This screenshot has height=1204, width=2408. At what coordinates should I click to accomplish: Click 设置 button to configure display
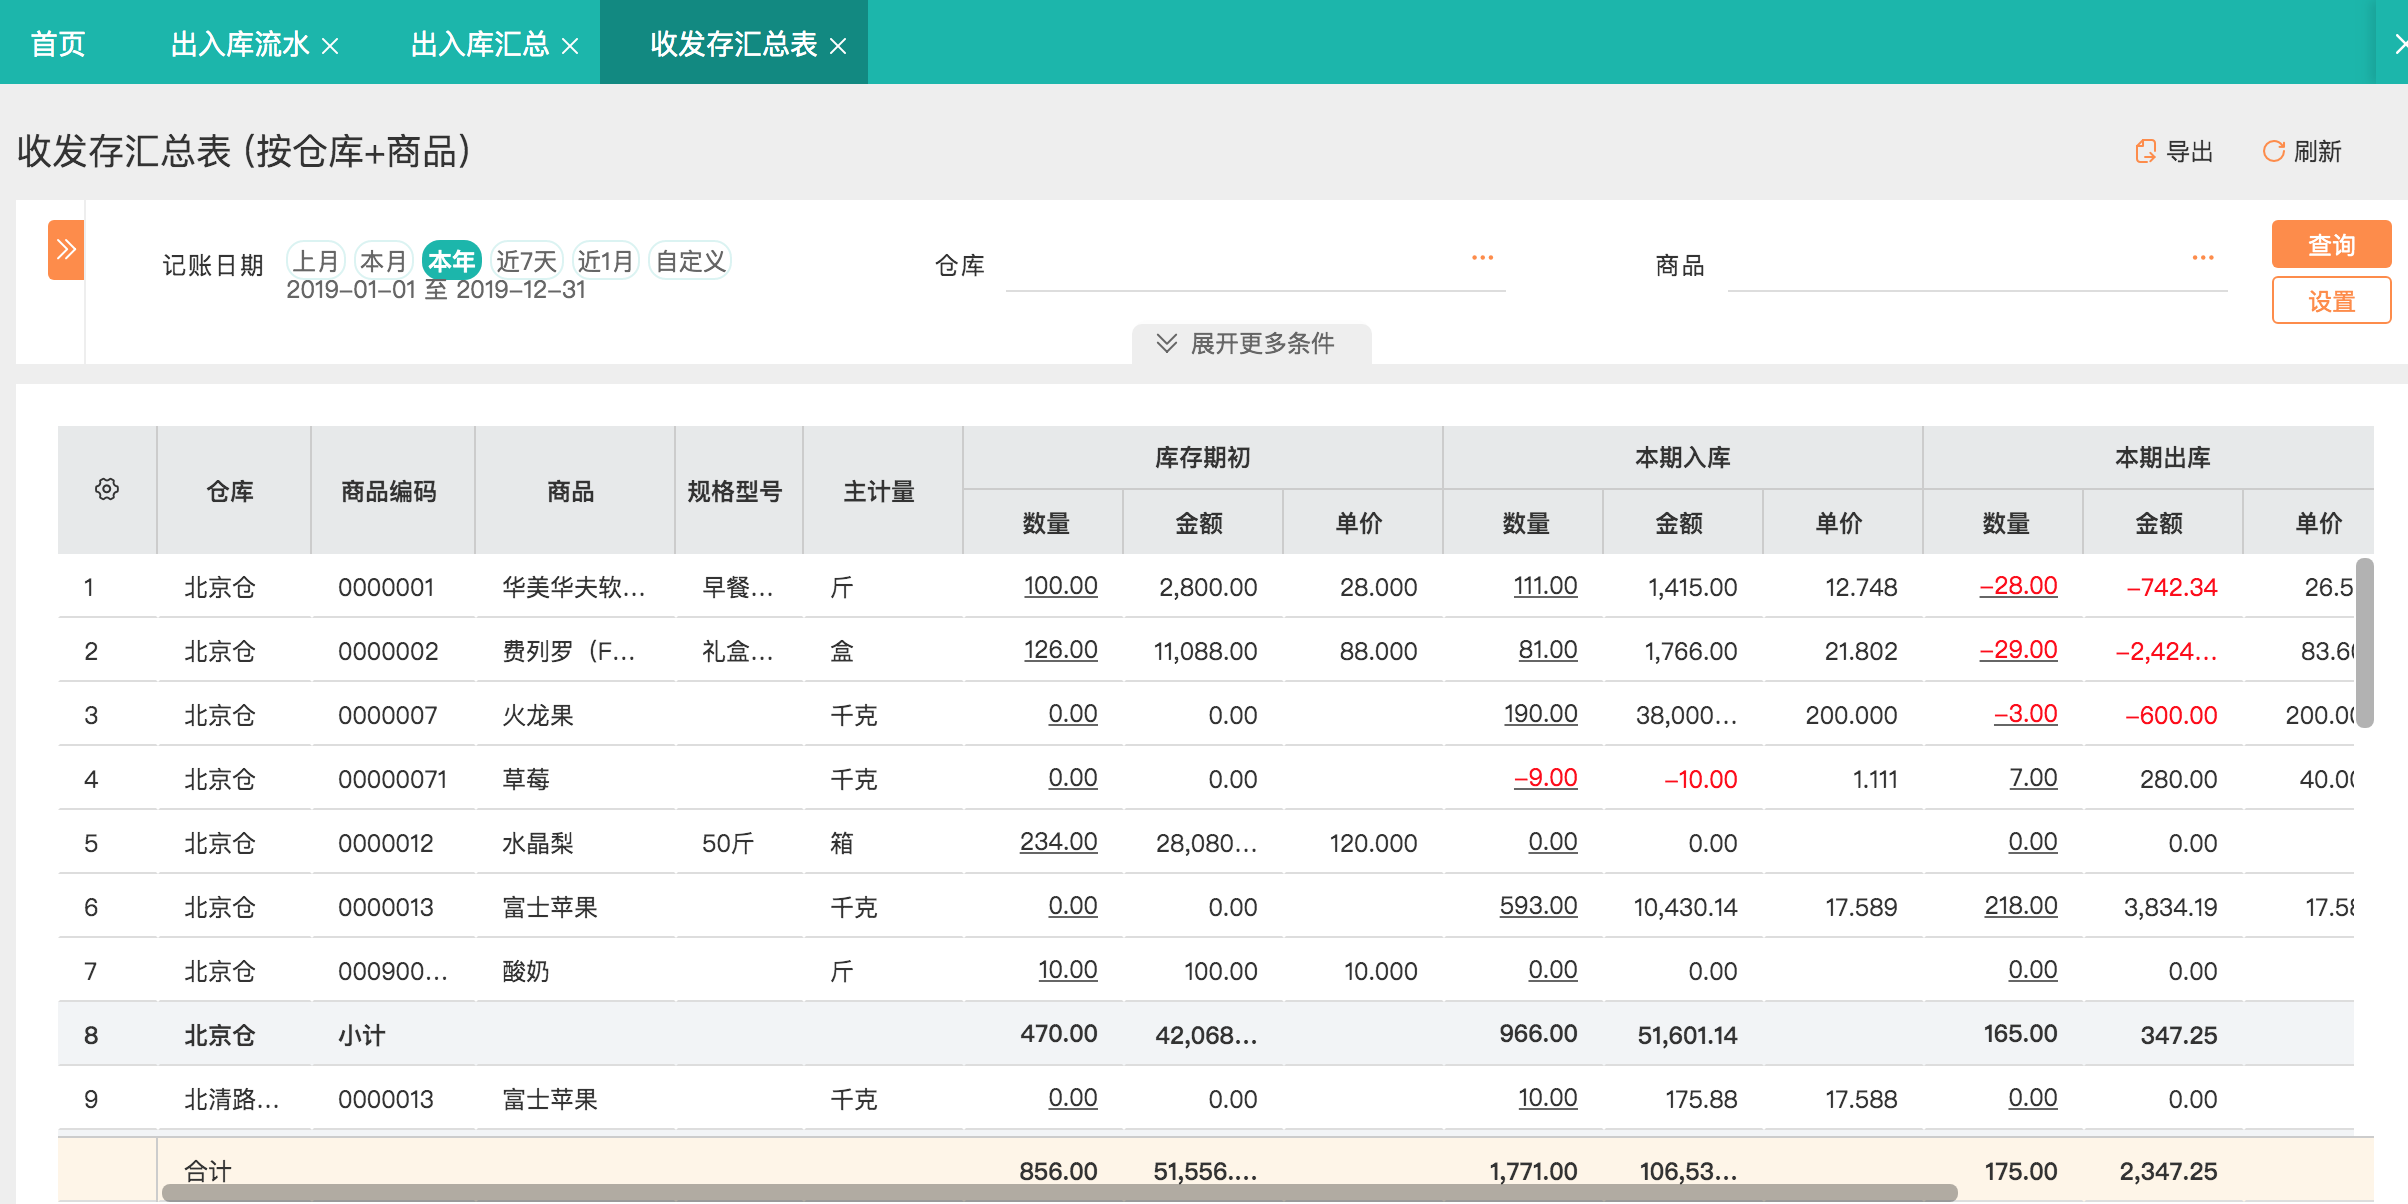click(x=2328, y=299)
